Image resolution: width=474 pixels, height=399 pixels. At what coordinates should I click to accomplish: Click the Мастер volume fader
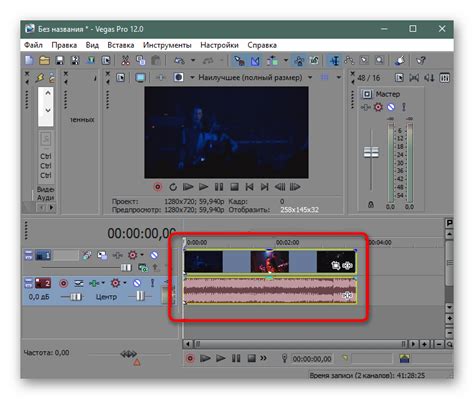pos(371,152)
